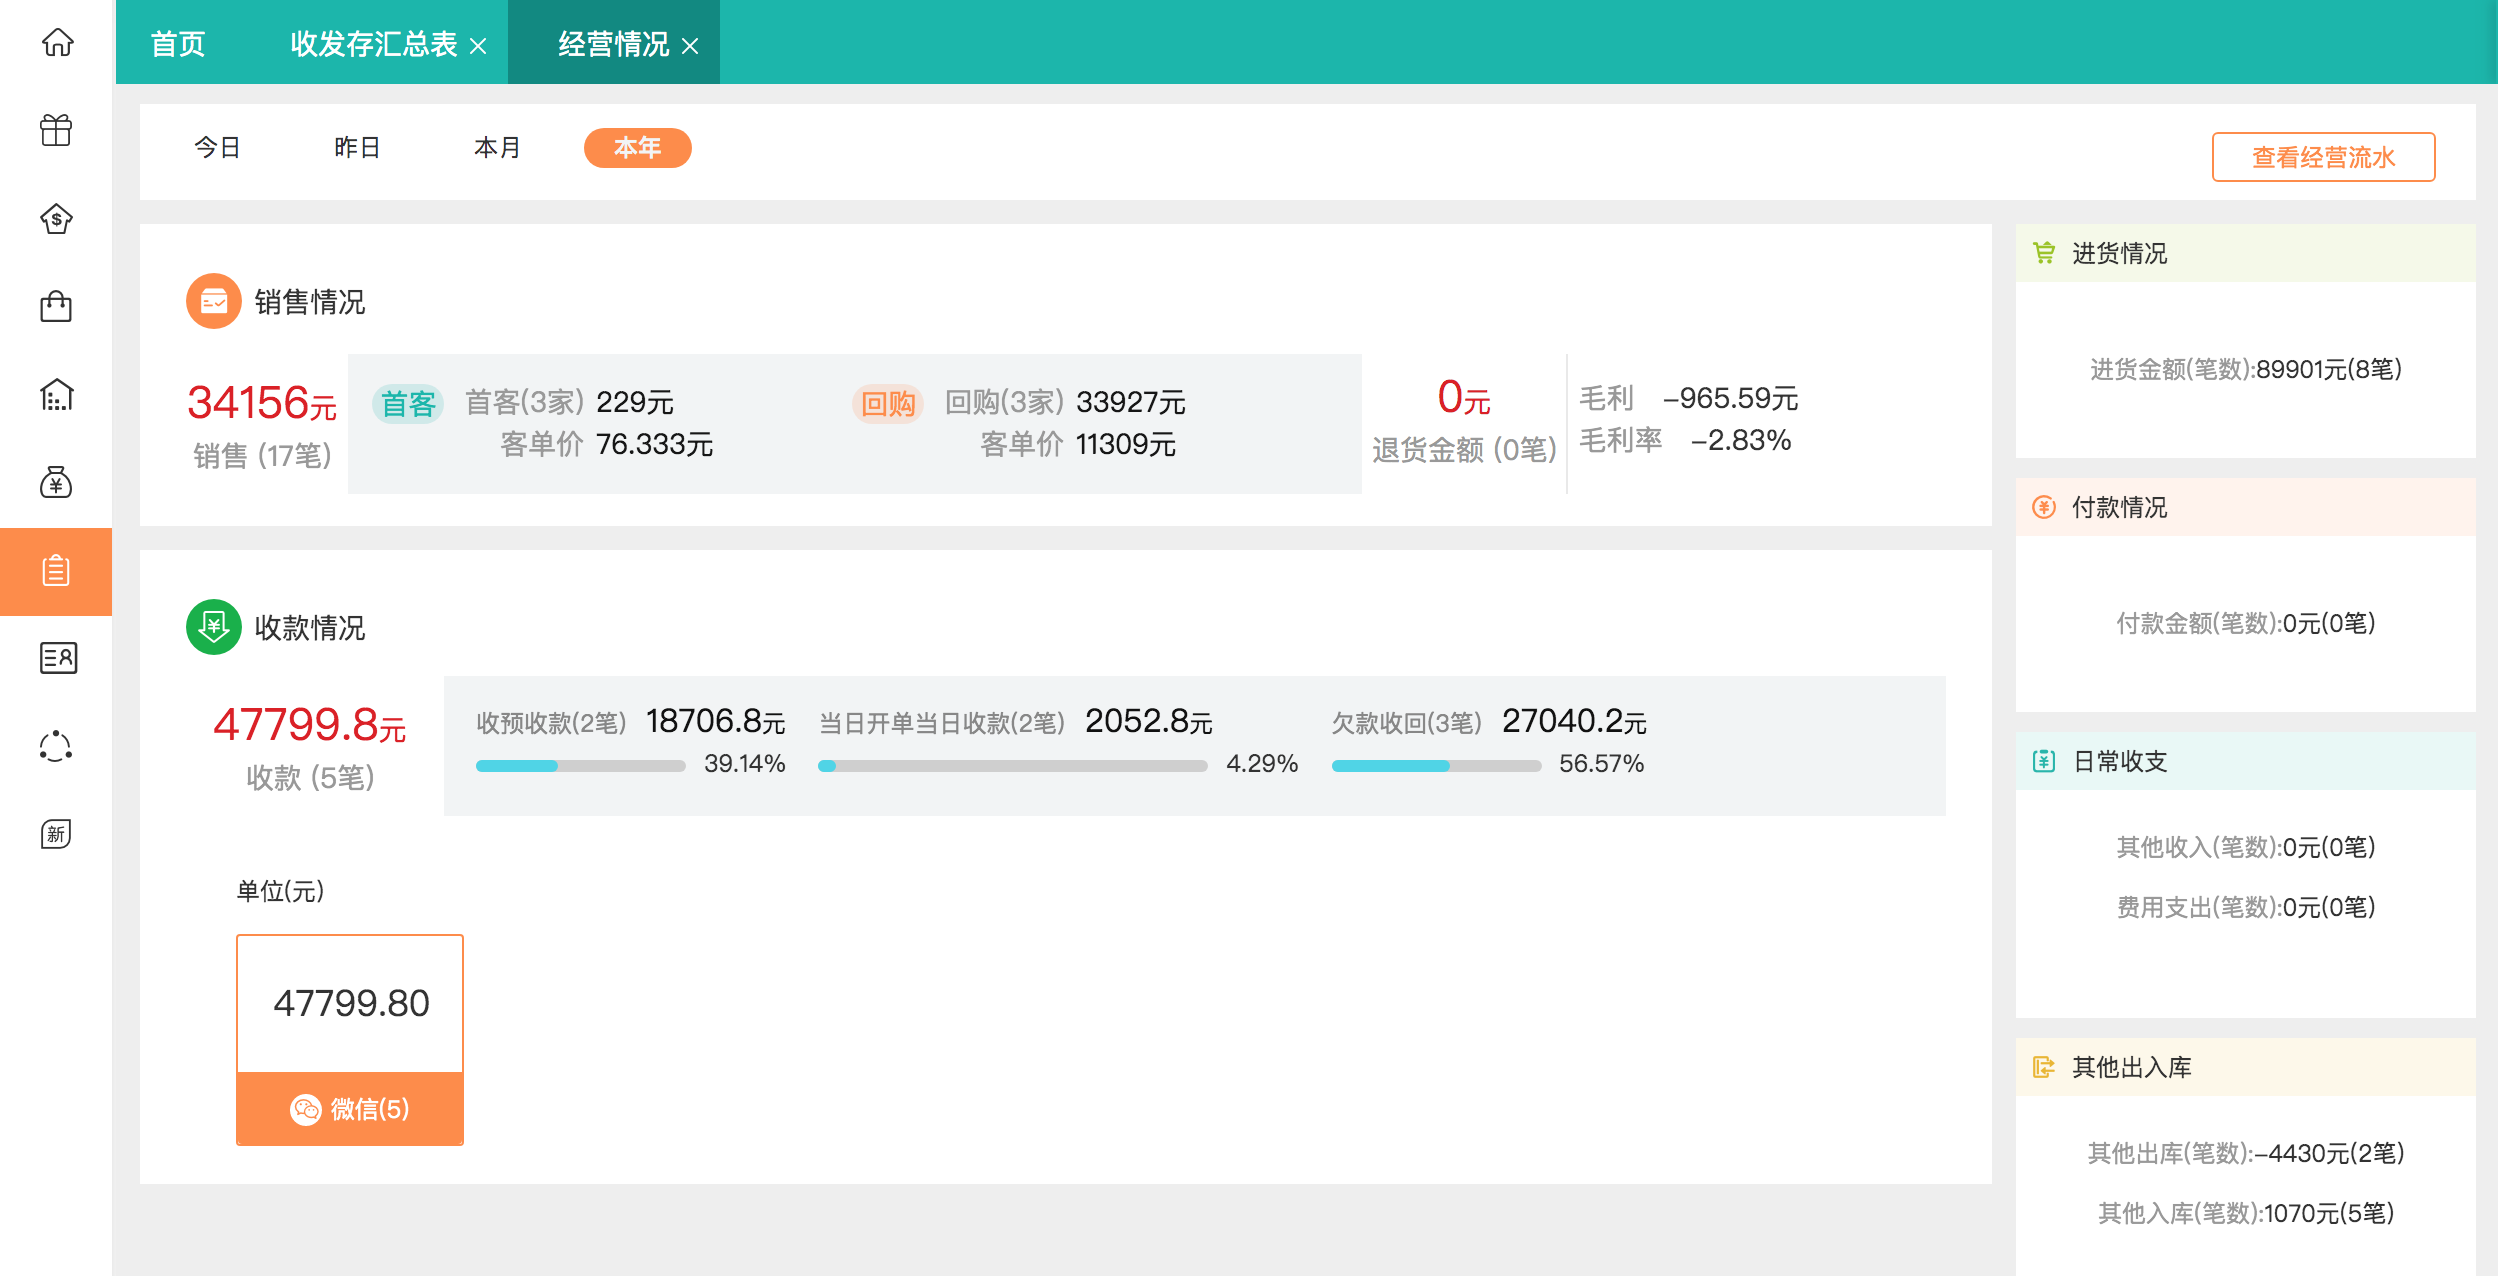
Task: Expand 其他出入库 right panel
Action: [x=2116, y=1058]
